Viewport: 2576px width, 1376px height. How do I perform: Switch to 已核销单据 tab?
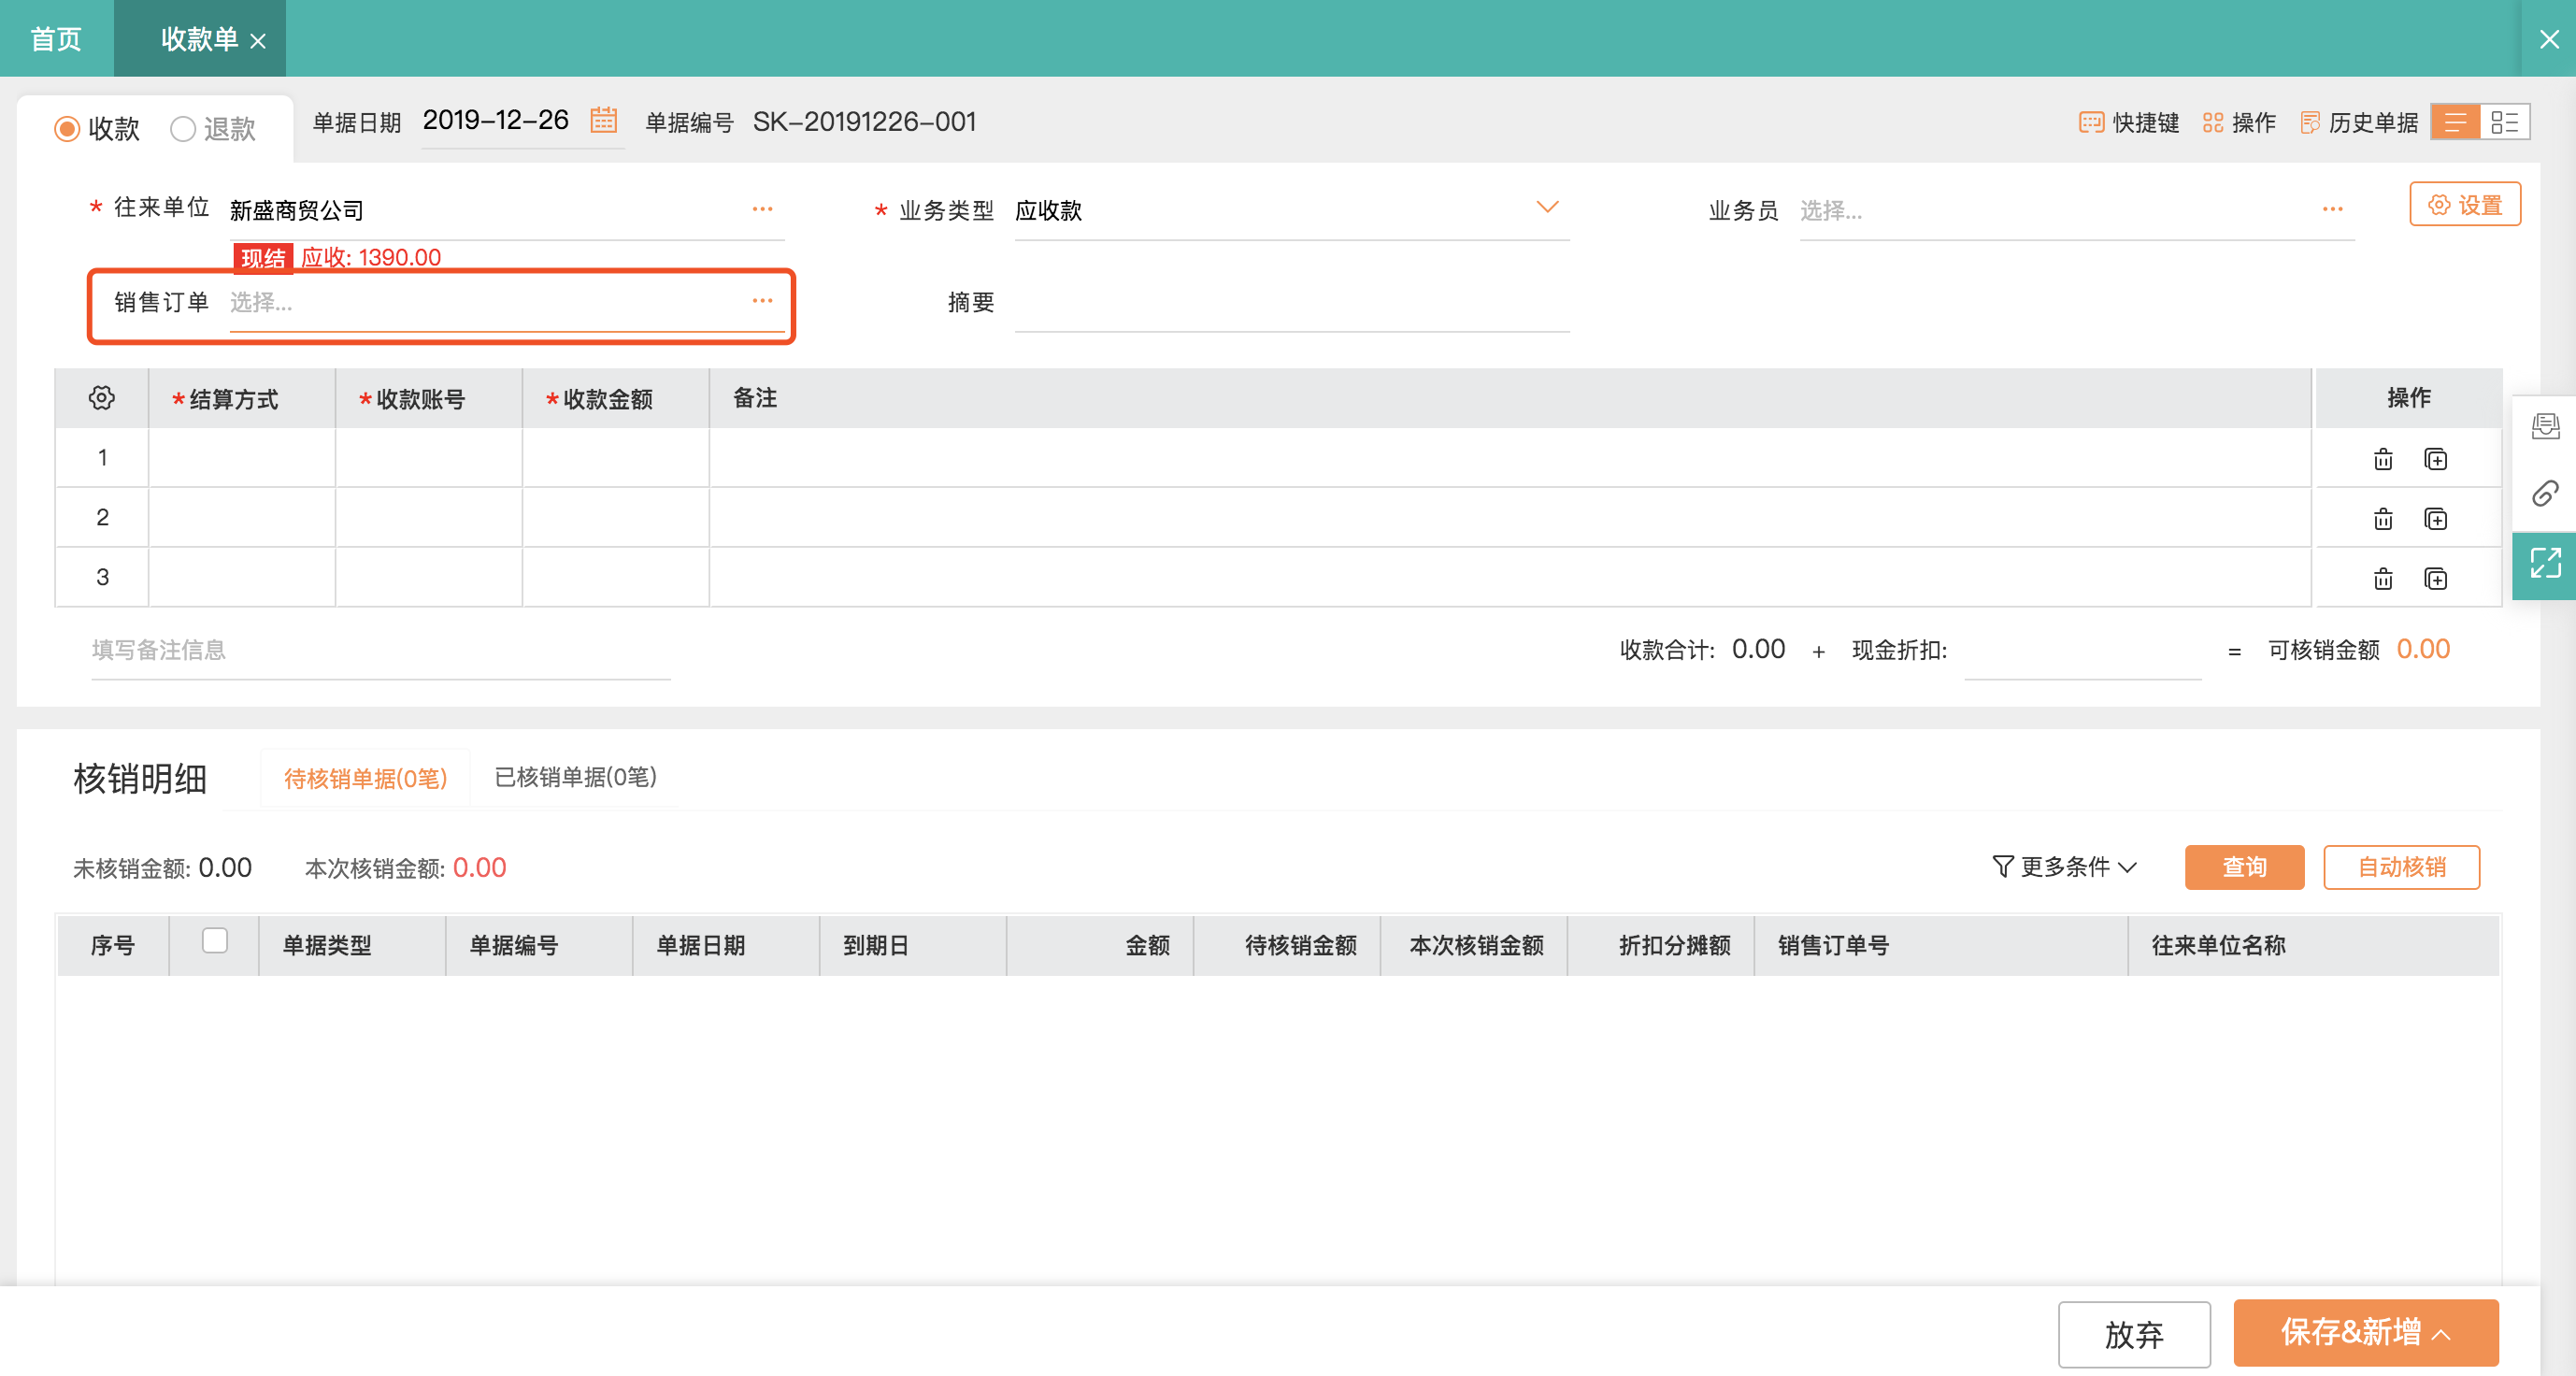coord(574,779)
